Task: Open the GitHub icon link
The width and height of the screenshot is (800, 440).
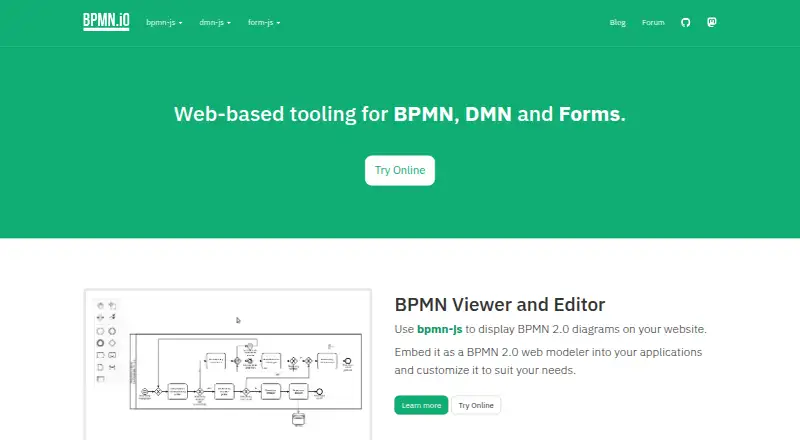Action: [x=685, y=22]
